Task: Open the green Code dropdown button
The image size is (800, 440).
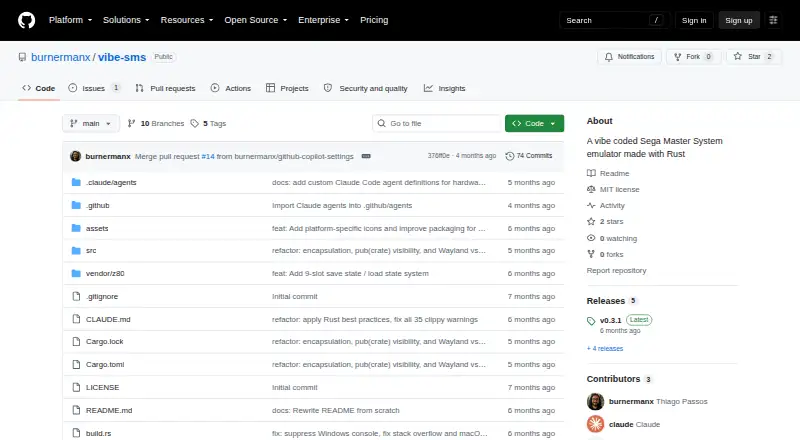Action: pyautogui.click(x=534, y=124)
